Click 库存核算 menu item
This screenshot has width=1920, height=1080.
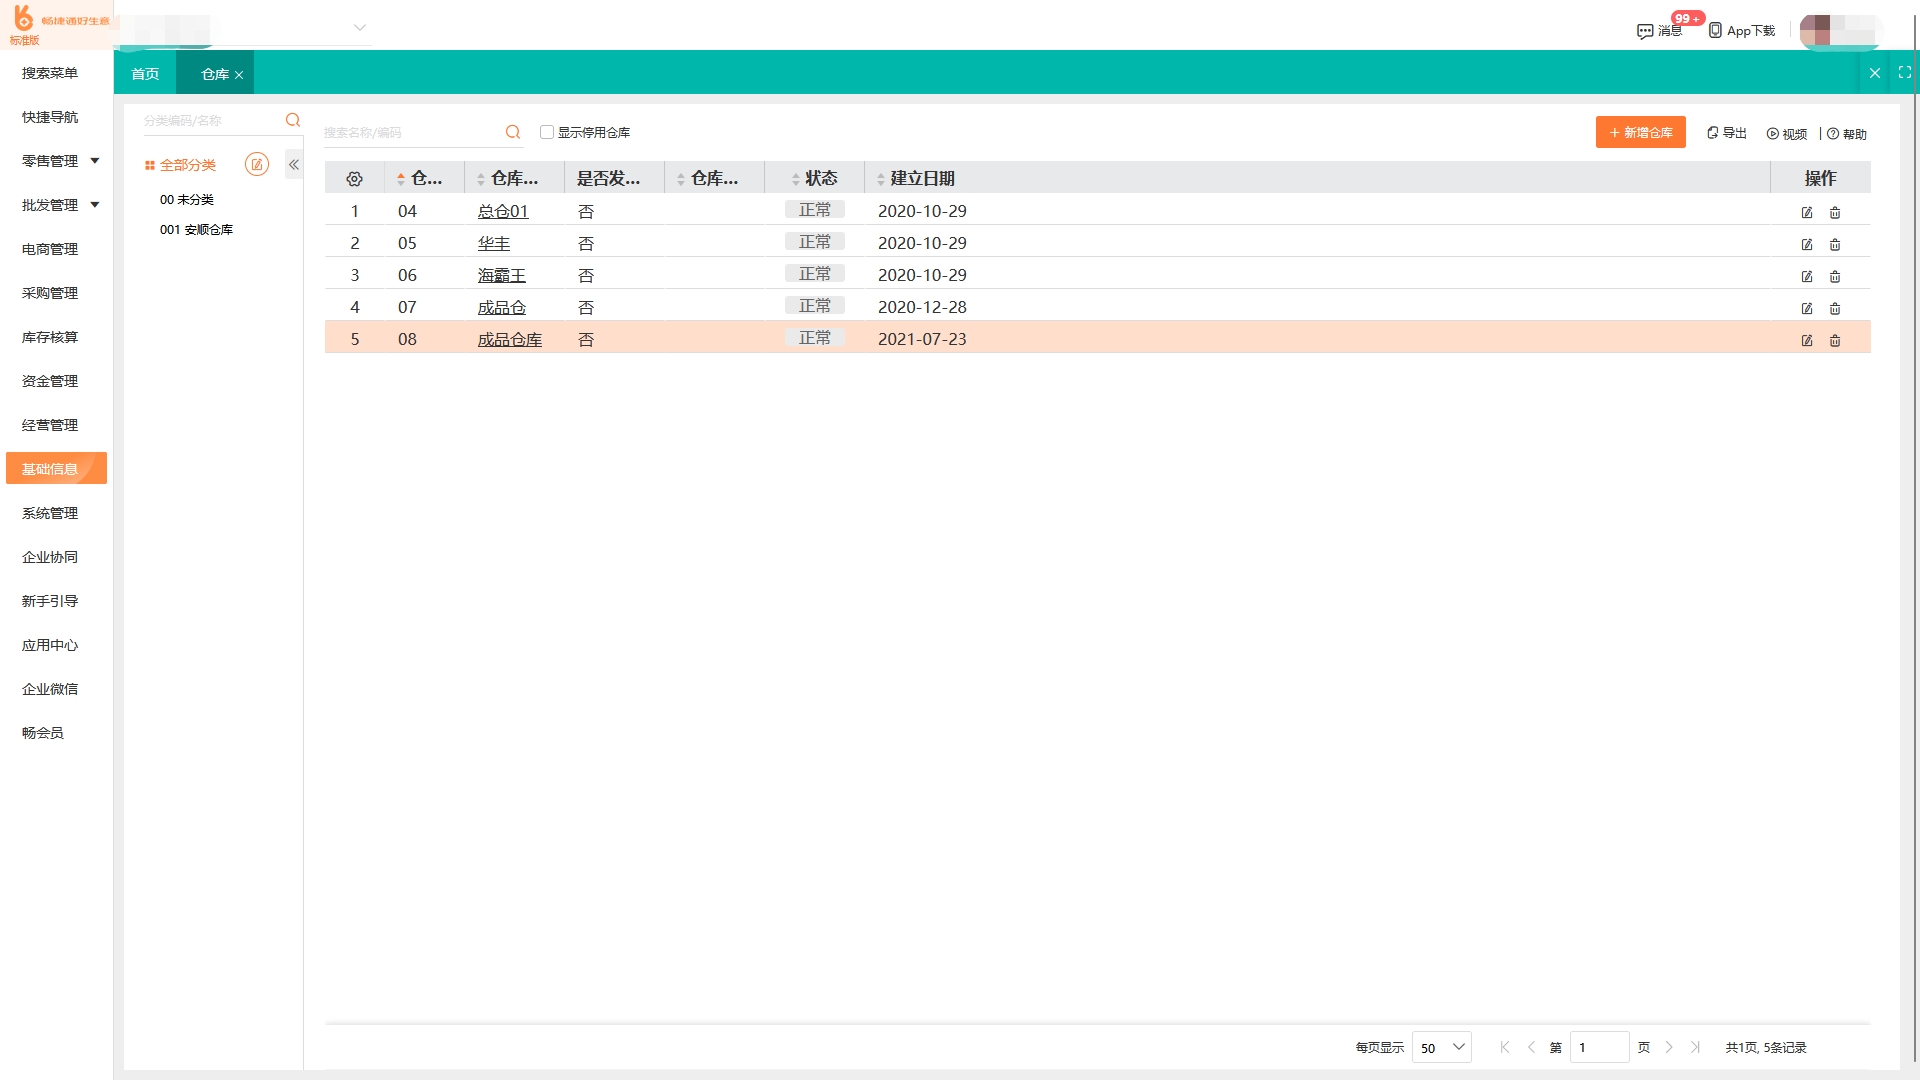50,336
